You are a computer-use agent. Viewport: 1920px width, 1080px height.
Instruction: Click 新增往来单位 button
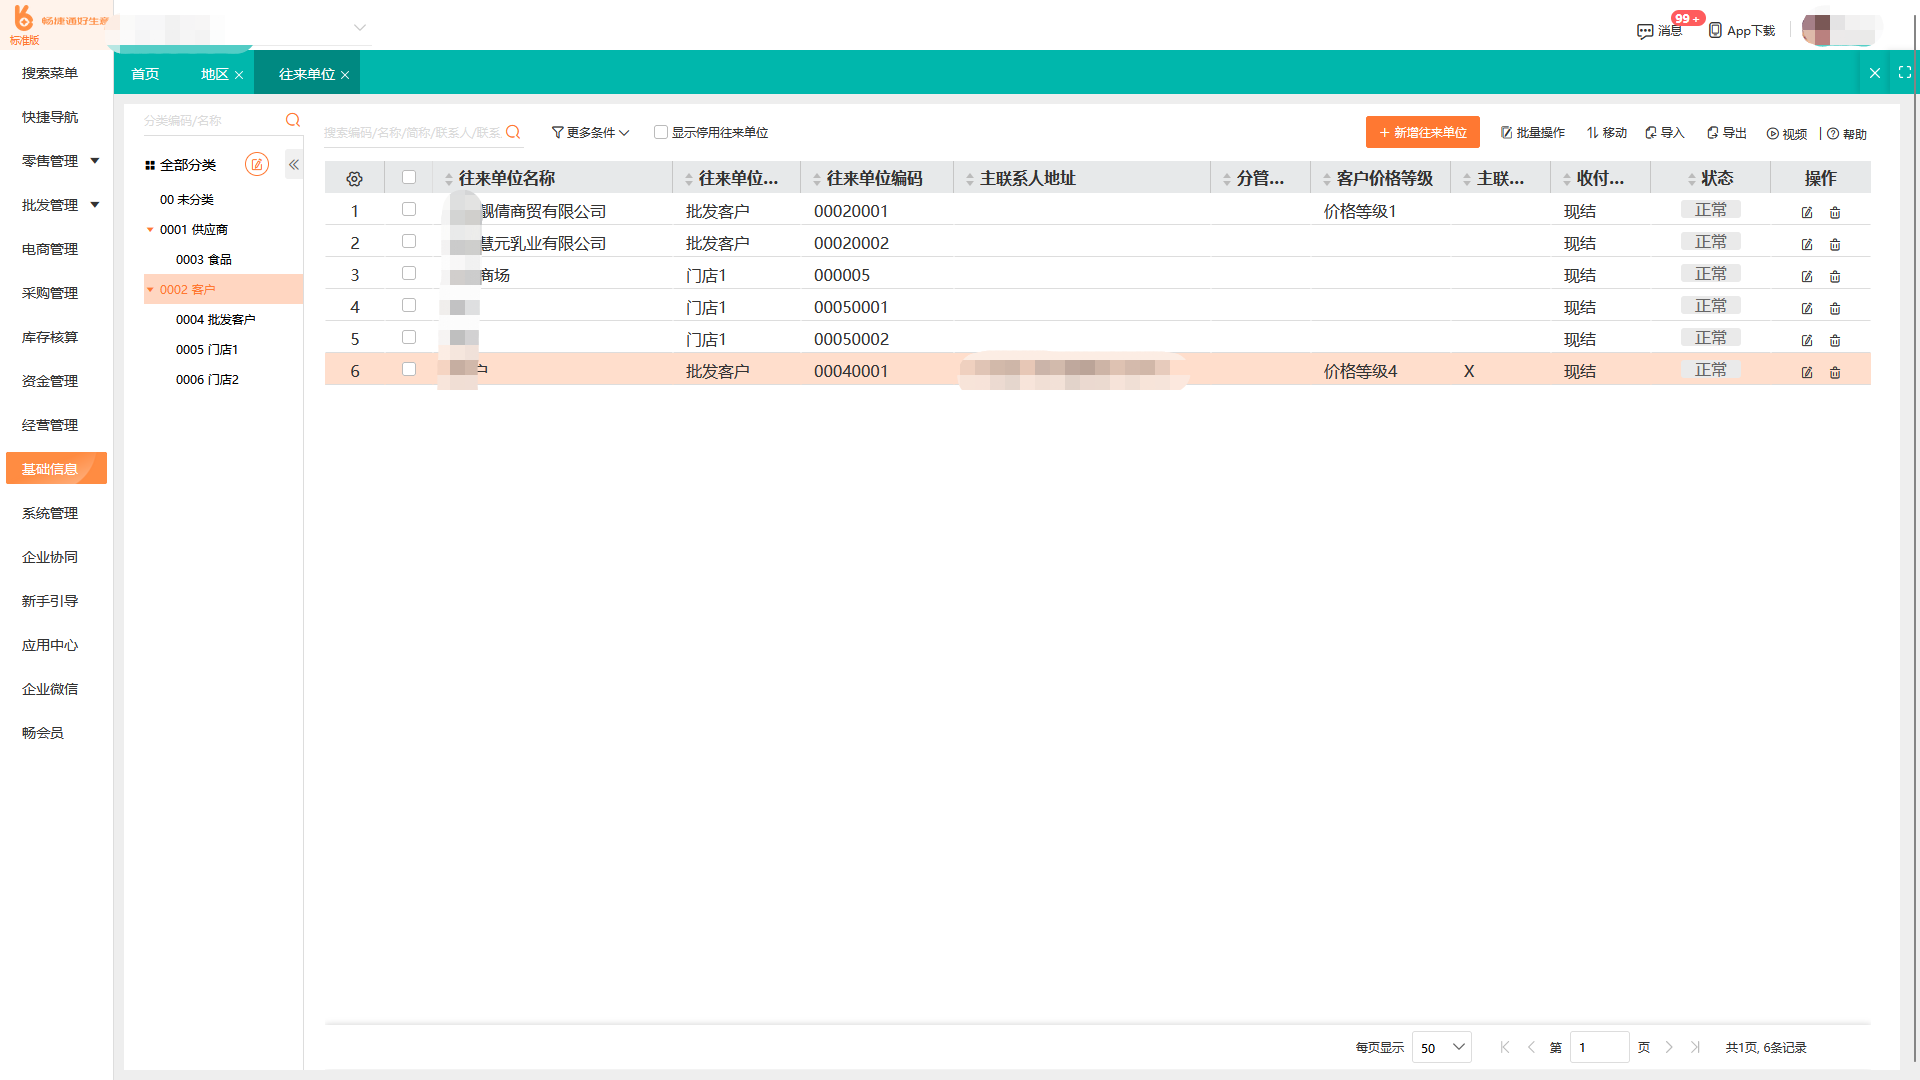(x=1425, y=131)
